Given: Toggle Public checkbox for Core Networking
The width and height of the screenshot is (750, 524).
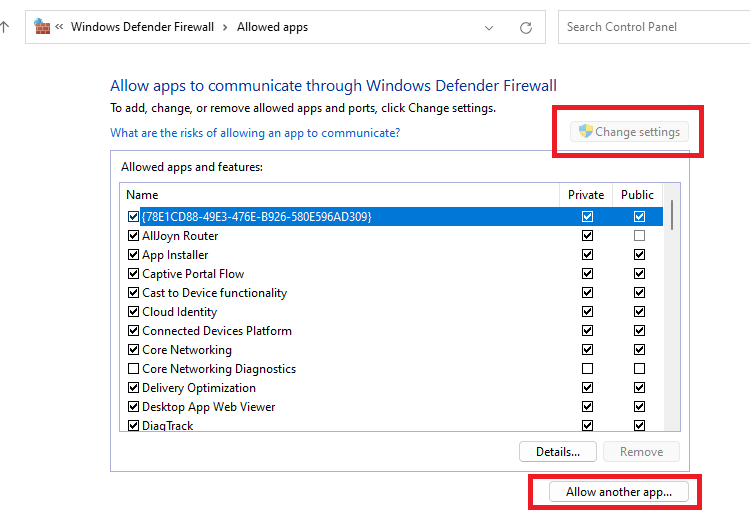Looking at the screenshot, I should click(639, 349).
